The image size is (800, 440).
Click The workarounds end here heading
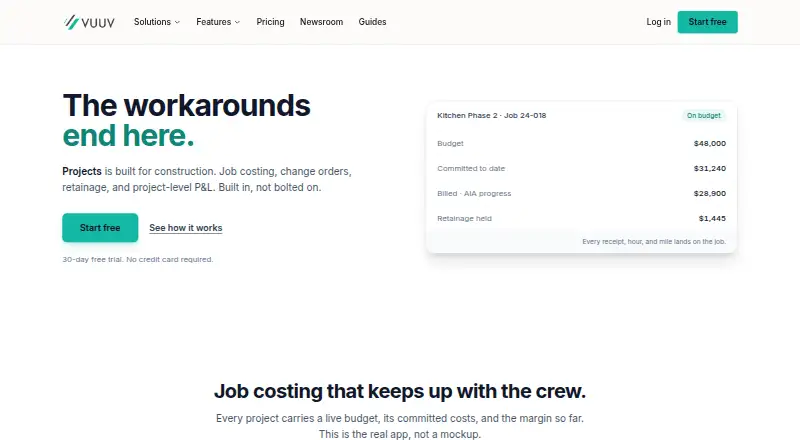point(186,120)
